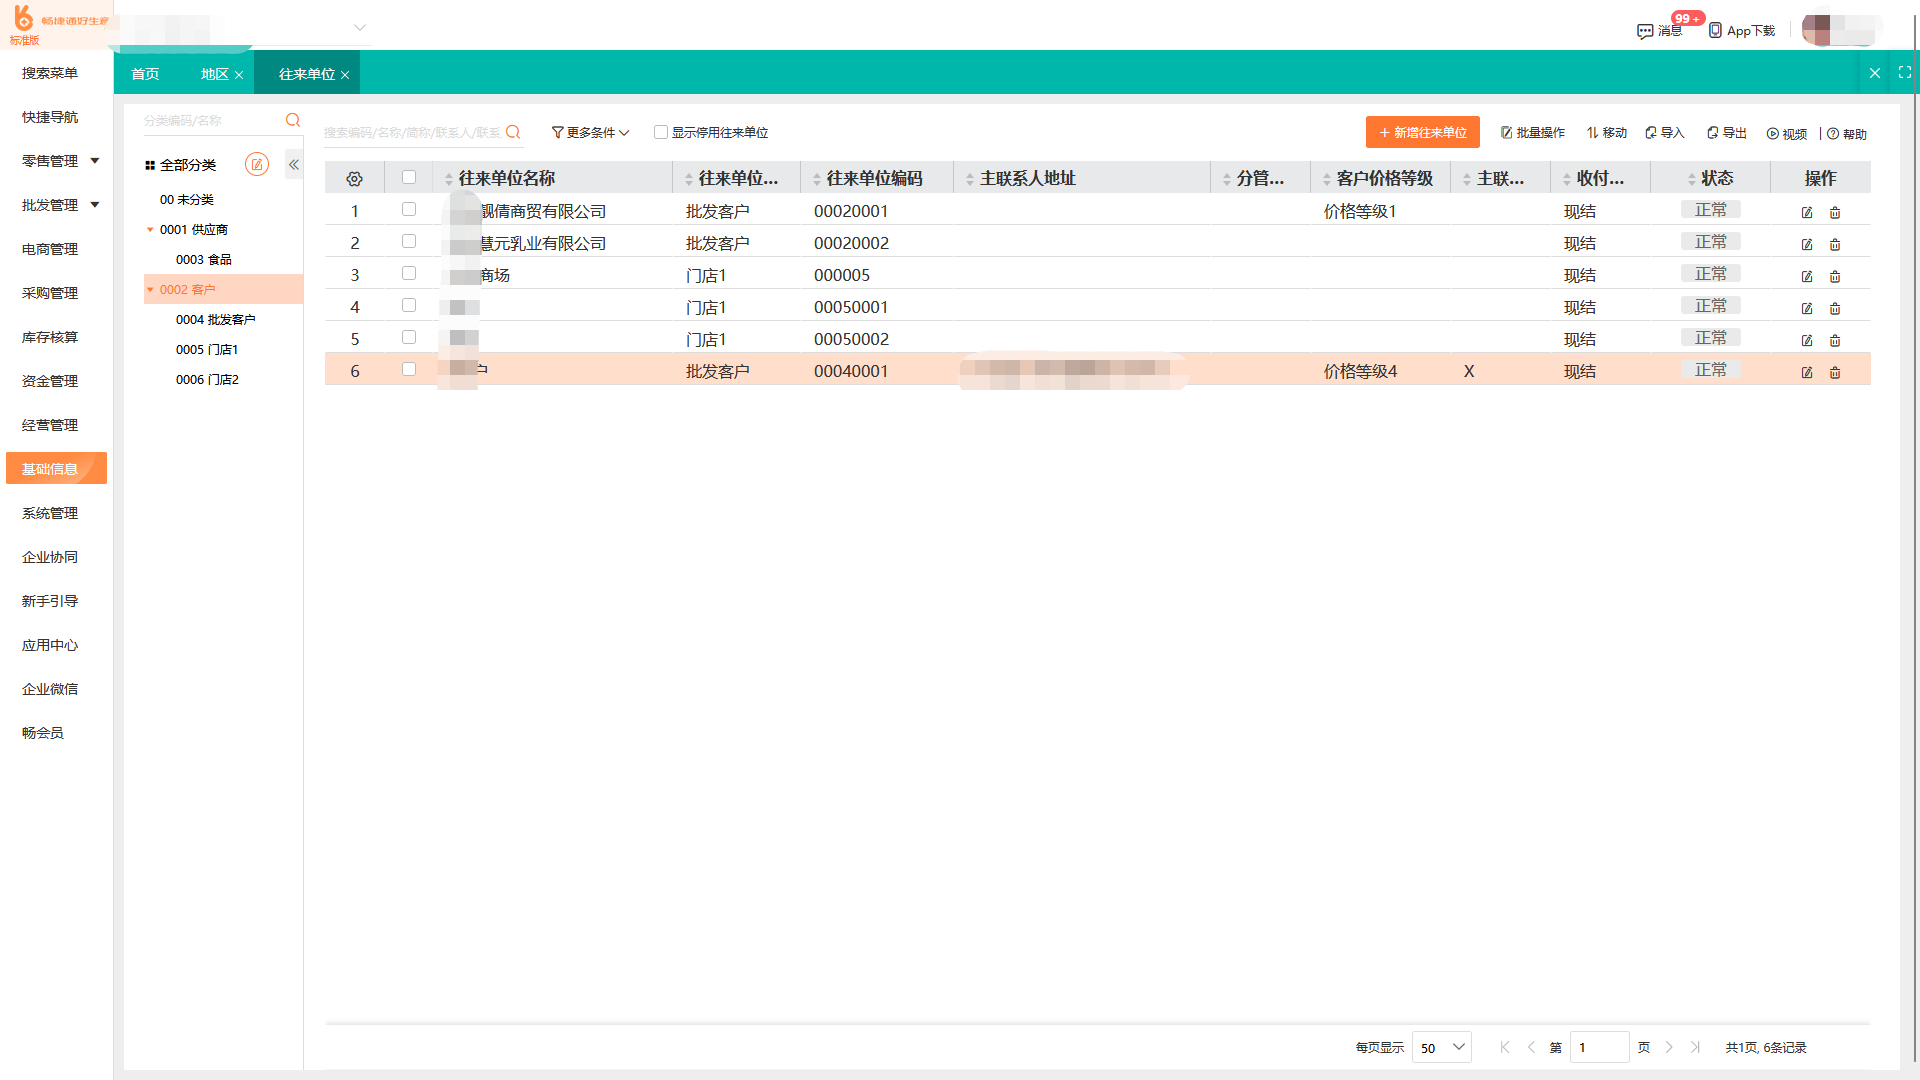Expand 更多条件 filter dropdown
The height and width of the screenshot is (1080, 1920).
(x=593, y=131)
